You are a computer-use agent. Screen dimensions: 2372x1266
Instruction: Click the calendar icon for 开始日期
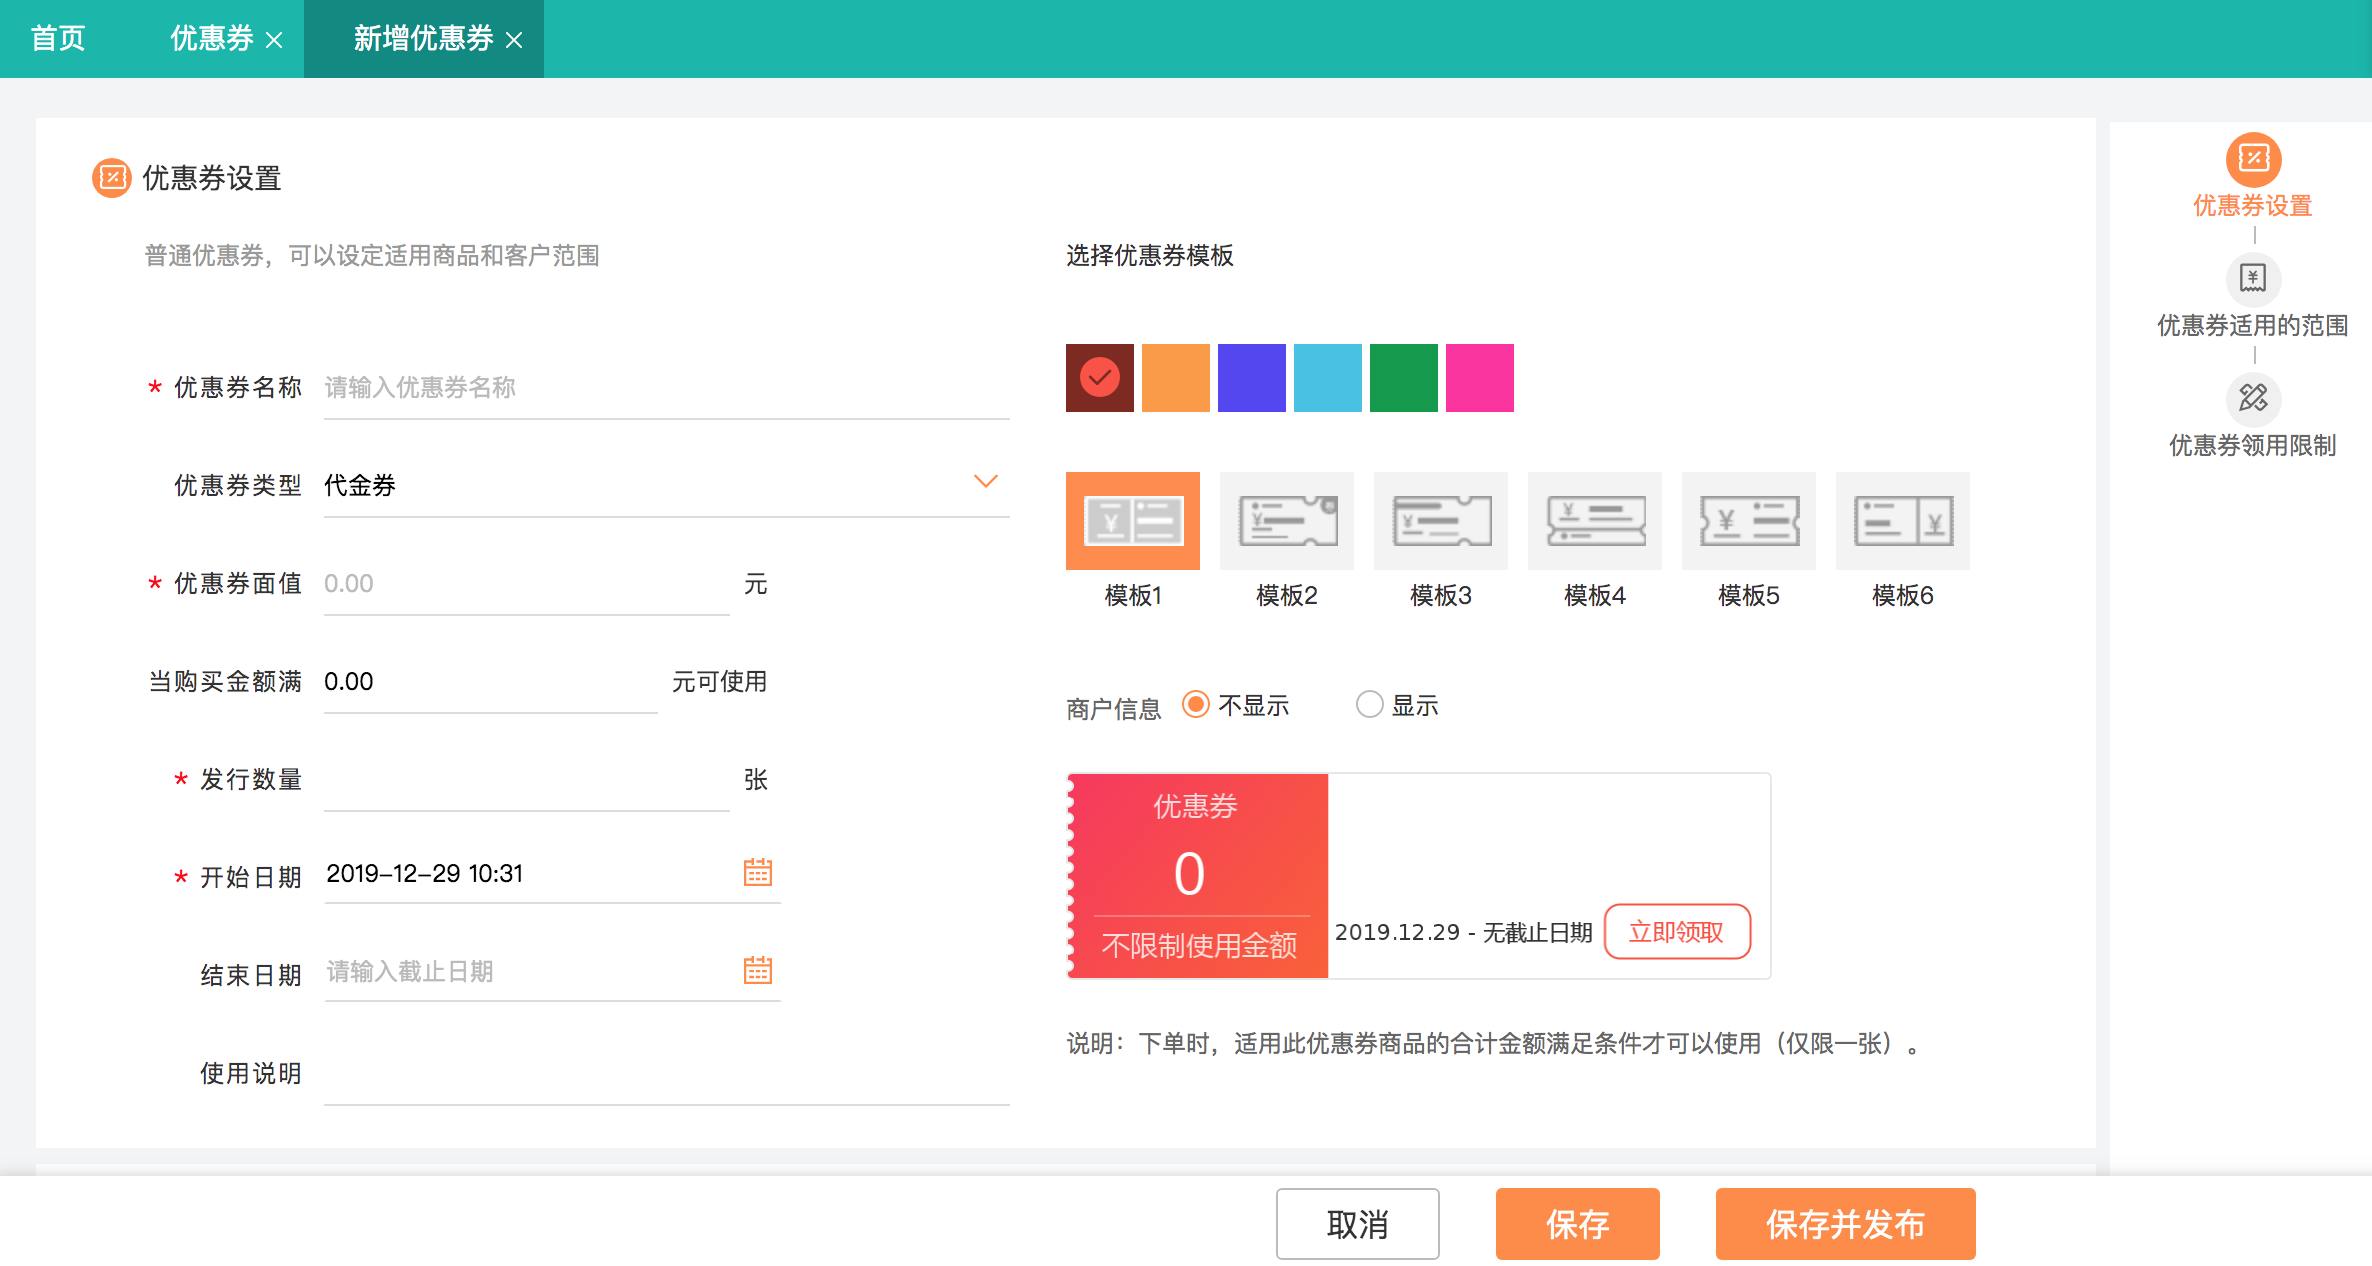coord(758,872)
